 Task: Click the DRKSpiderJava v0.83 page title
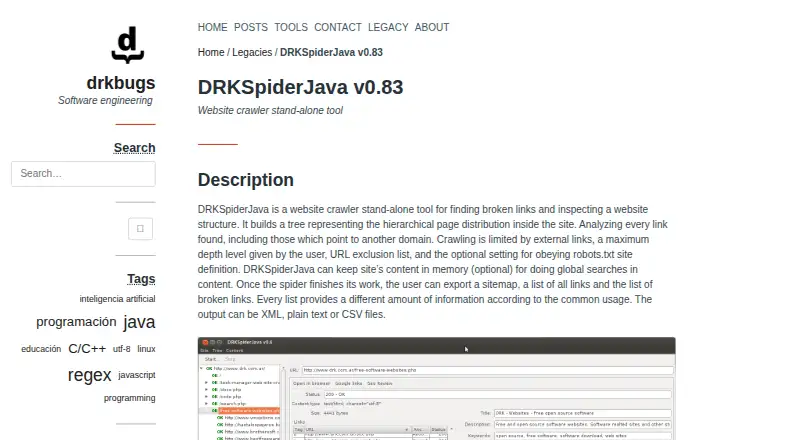pyautogui.click(x=301, y=87)
